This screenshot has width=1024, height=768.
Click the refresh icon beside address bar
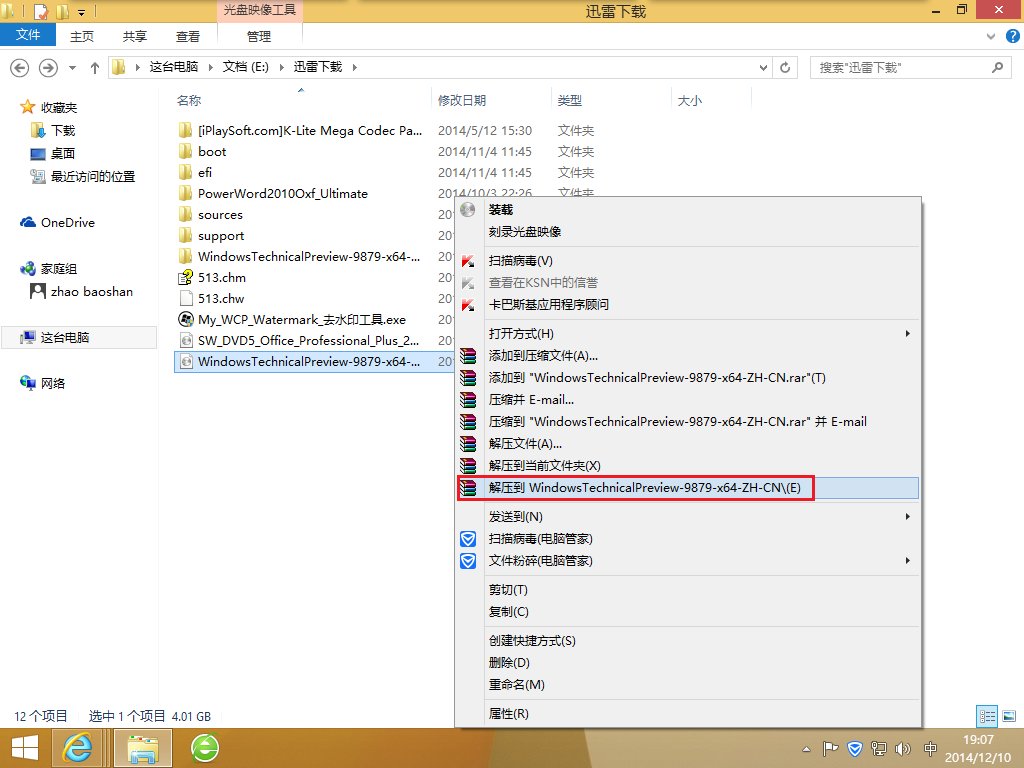click(x=786, y=67)
